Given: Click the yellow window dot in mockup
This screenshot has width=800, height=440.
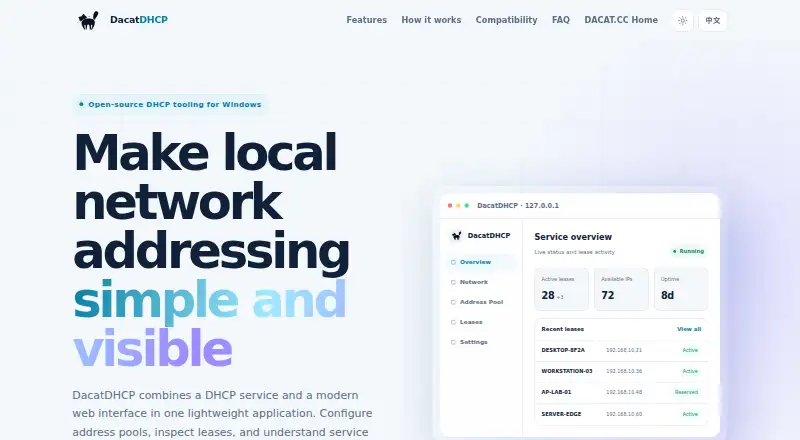Looking at the screenshot, I should coord(458,206).
